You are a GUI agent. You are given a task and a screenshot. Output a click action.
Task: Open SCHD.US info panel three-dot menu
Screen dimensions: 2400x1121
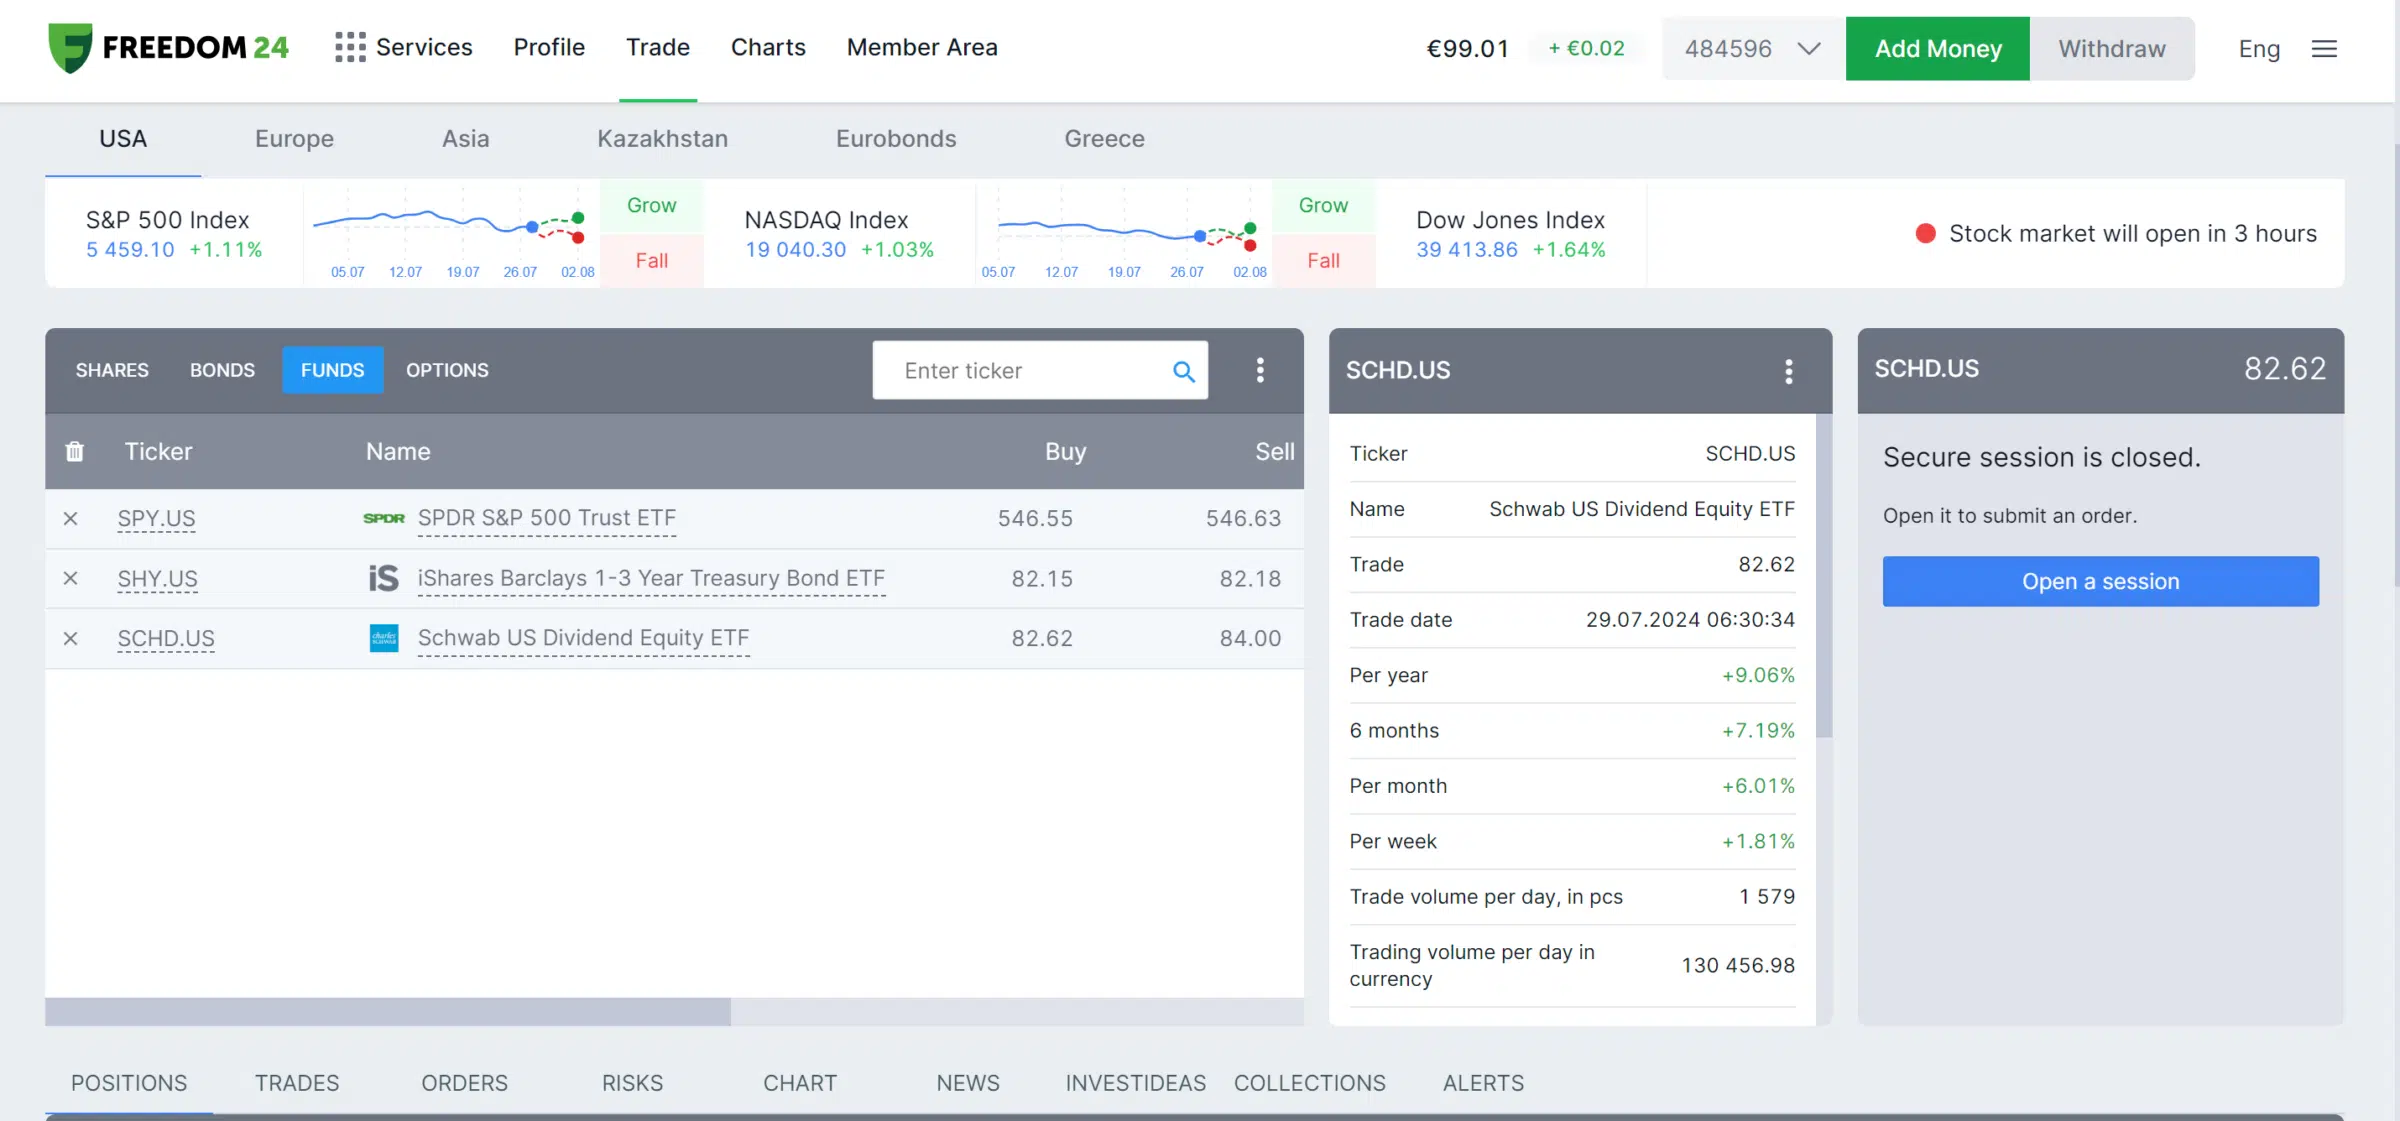pos(1788,371)
